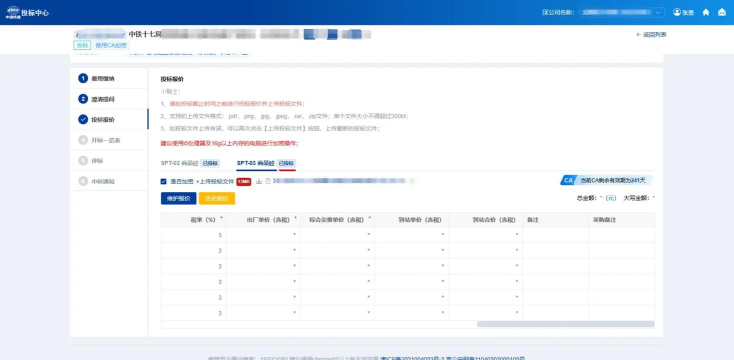Select the SPT-03 商品砼 tab
The height and width of the screenshot is (360, 734).
(x=266, y=163)
